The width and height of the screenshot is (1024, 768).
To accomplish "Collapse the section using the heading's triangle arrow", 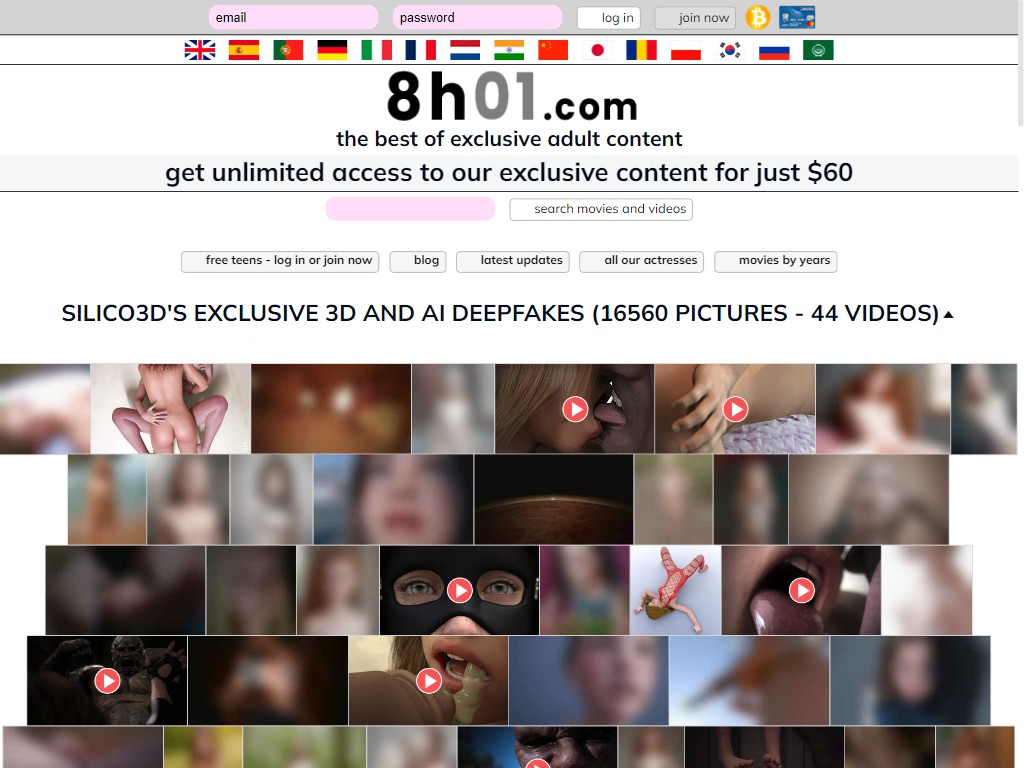I will [948, 314].
